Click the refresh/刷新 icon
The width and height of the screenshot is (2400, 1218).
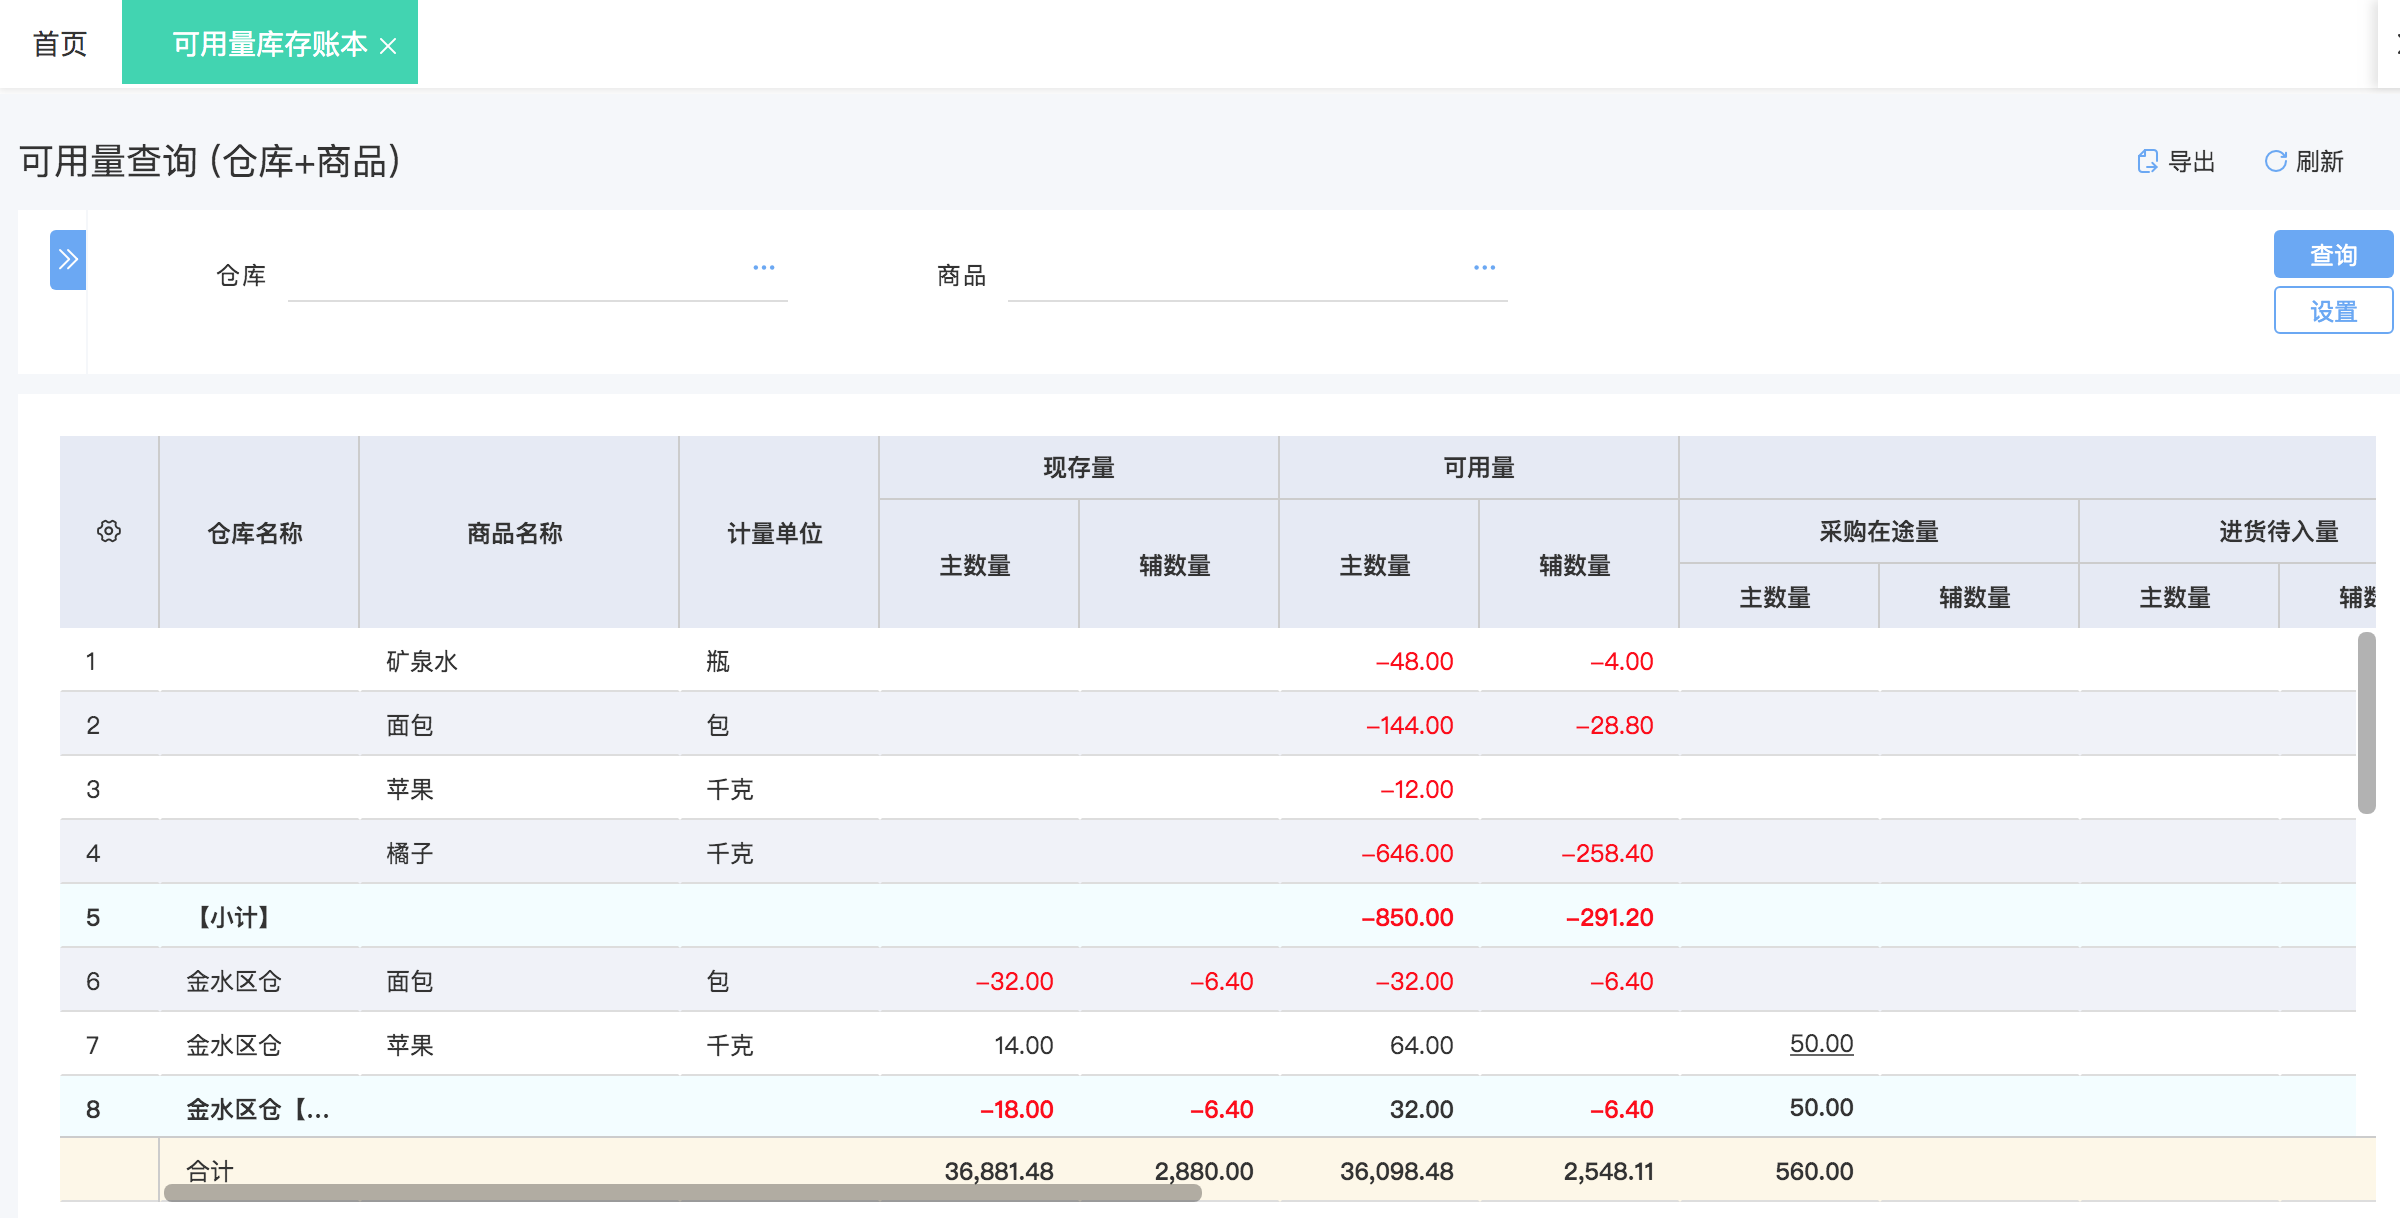click(x=2271, y=158)
